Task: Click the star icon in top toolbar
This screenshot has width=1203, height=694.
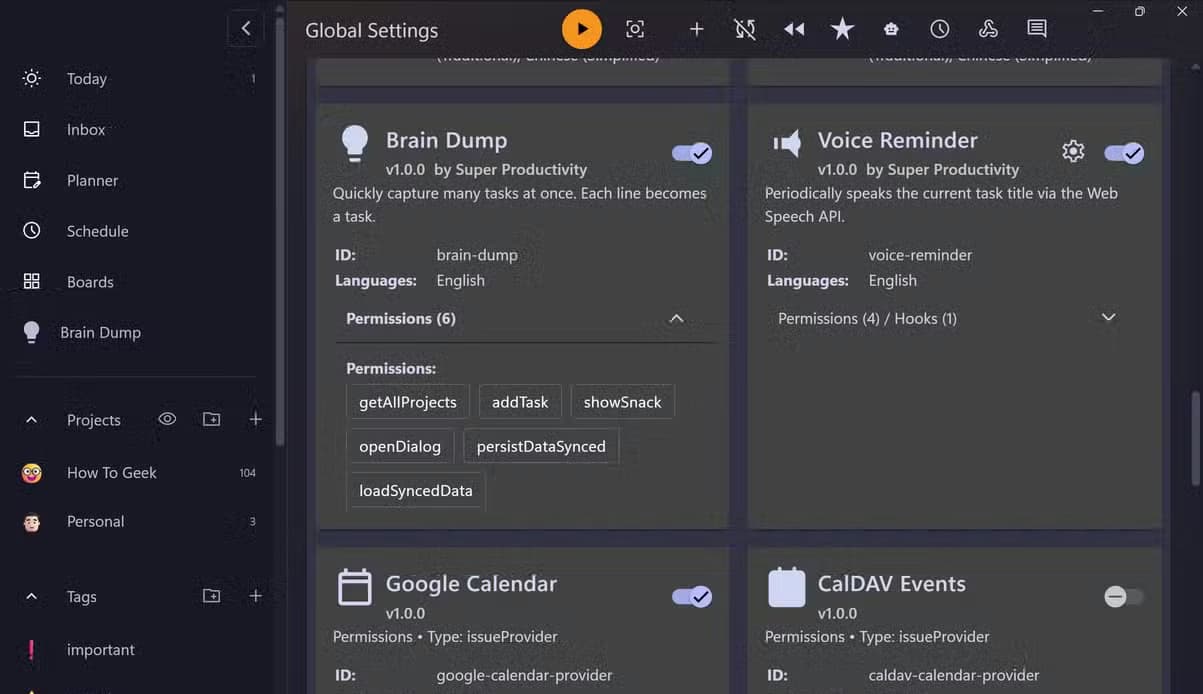Action: 843,29
